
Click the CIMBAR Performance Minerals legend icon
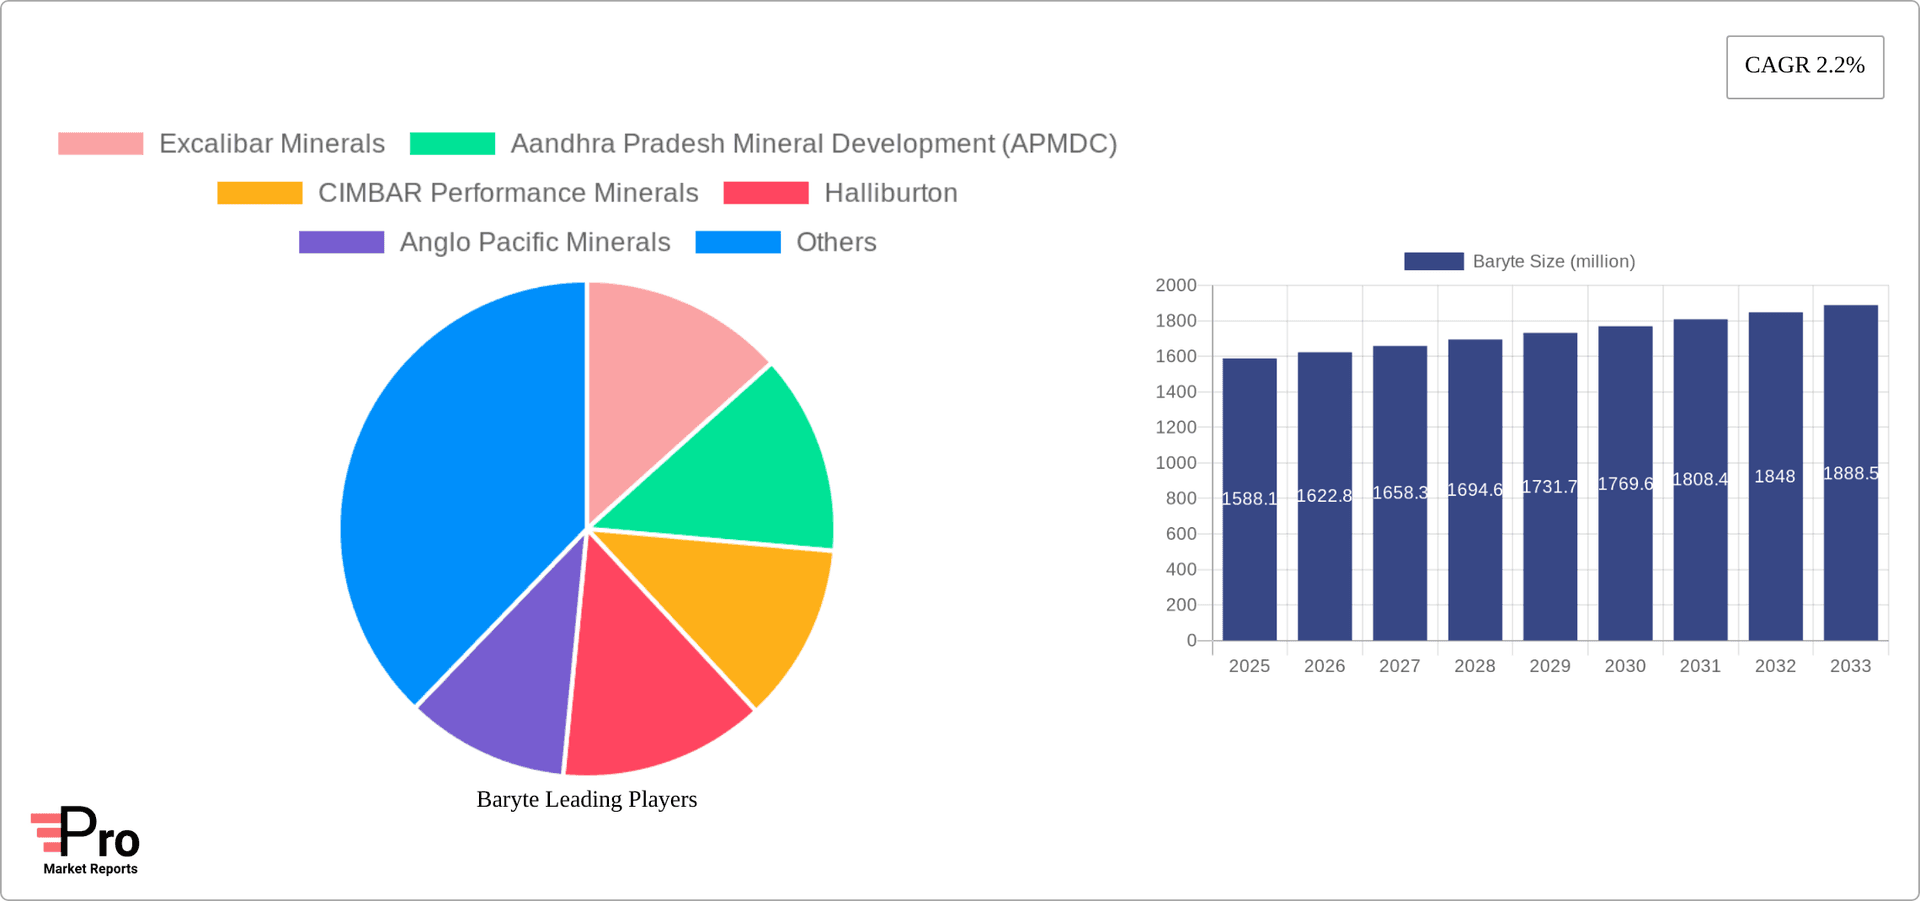click(259, 193)
